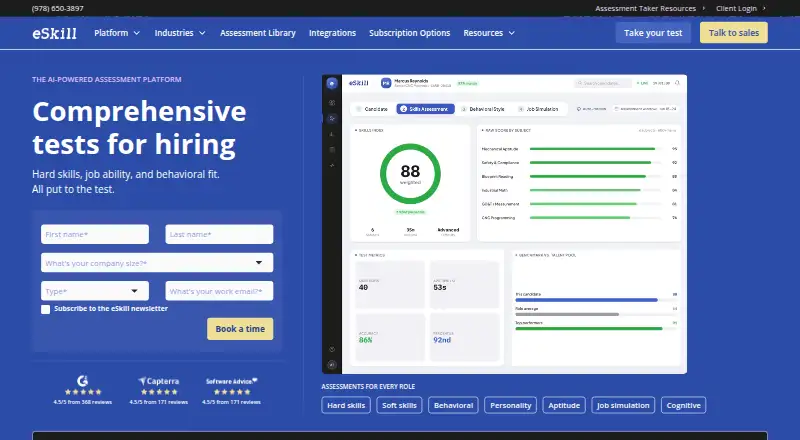Select the Job Simulation tab in the dashboard
Image resolution: width=800 pixels, height=440 pixels.
(x=539, y=109)
